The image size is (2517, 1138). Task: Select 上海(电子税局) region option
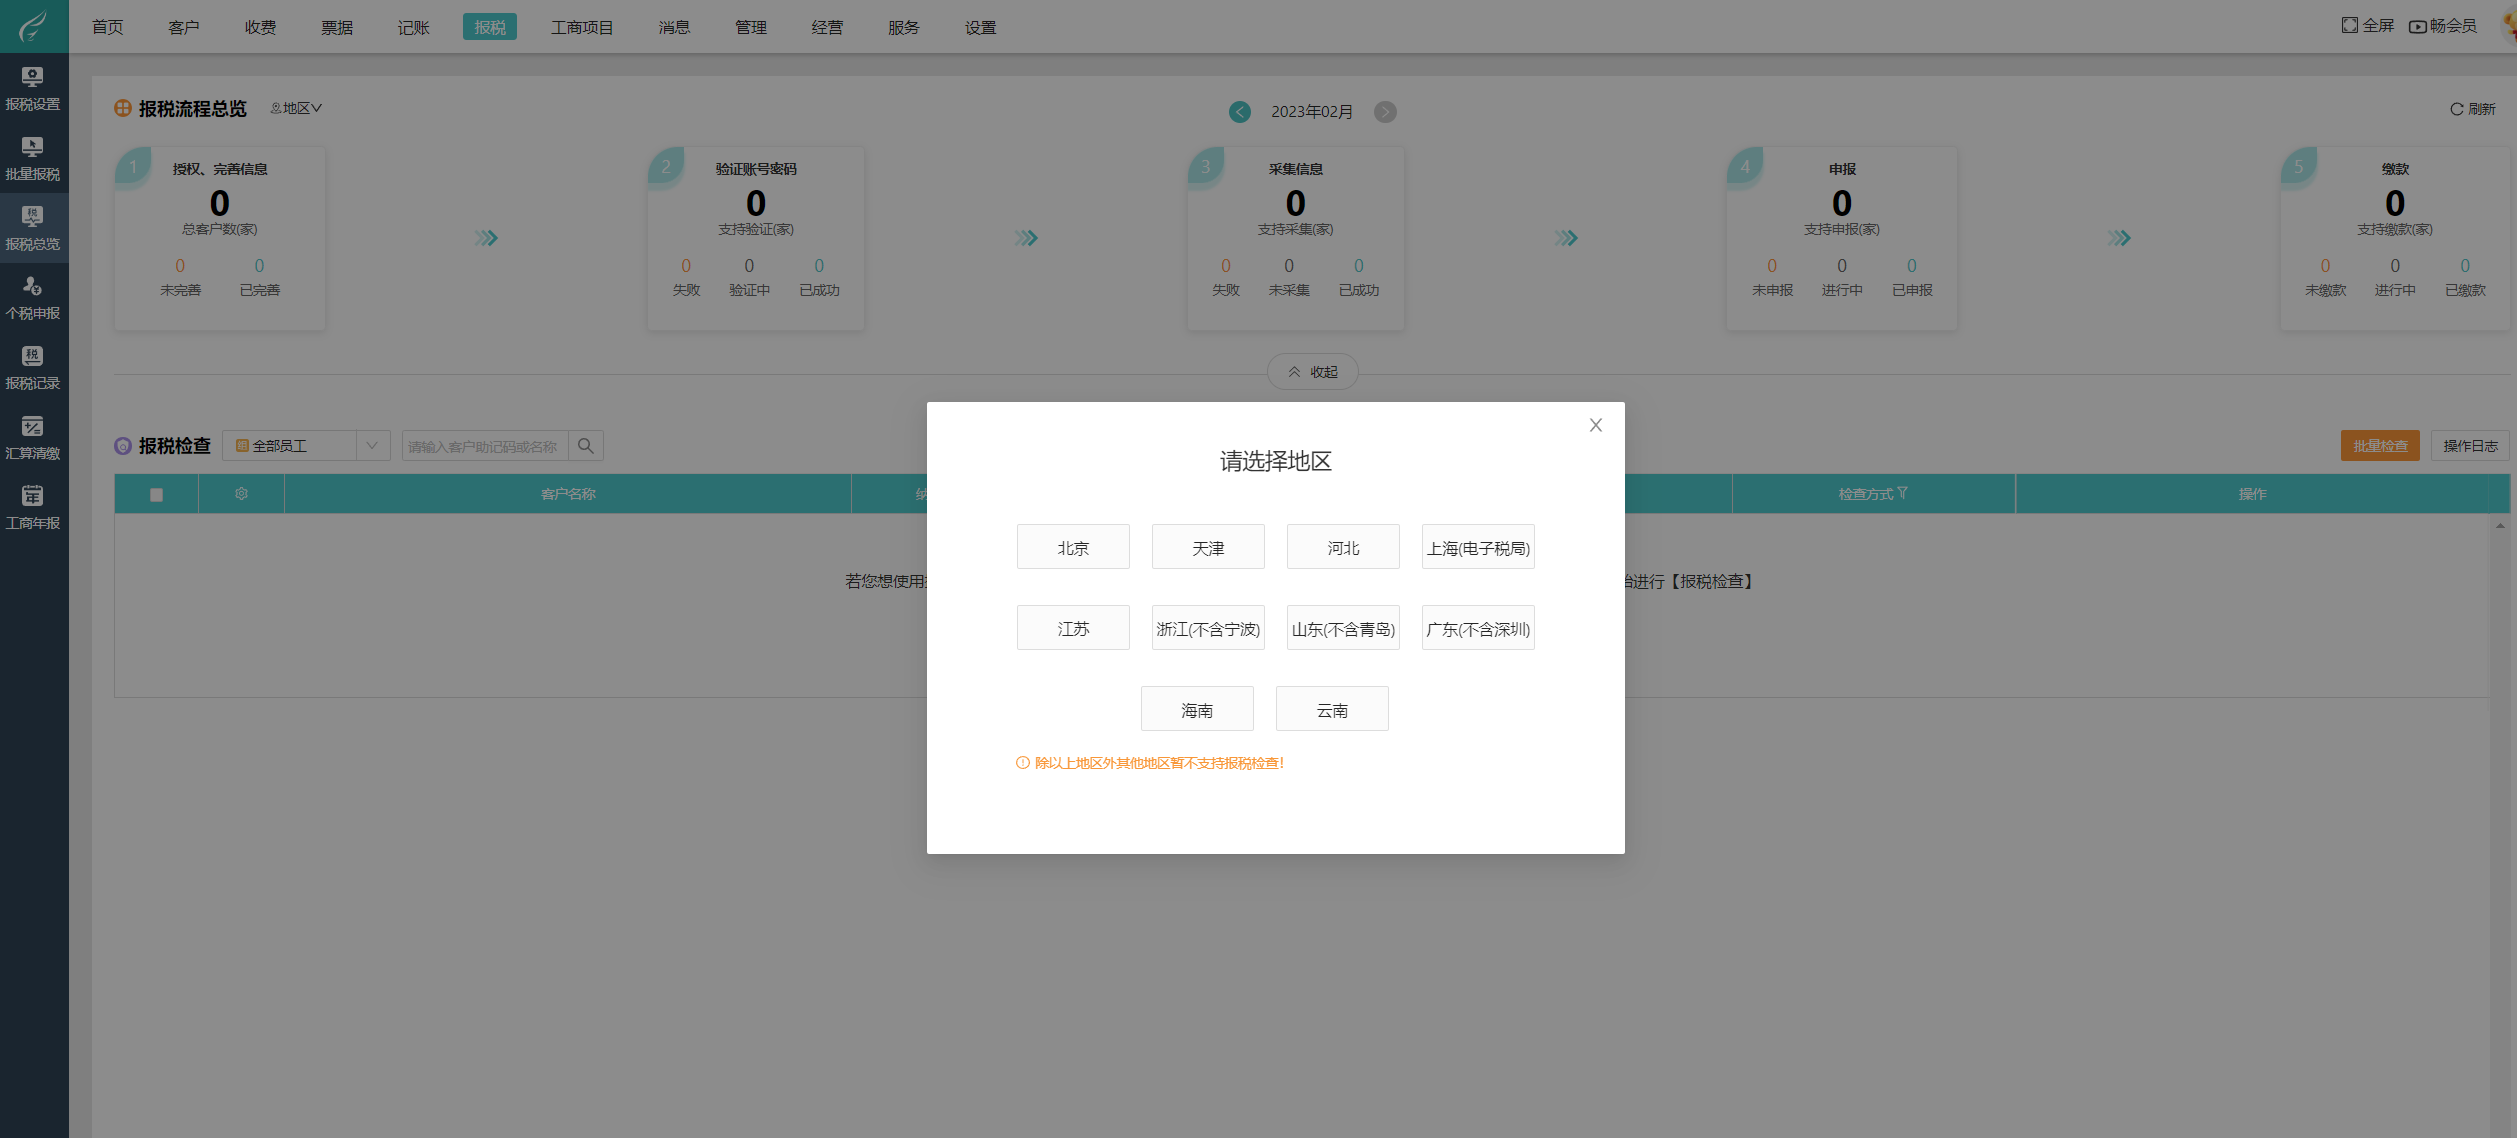coord(1477,547)
